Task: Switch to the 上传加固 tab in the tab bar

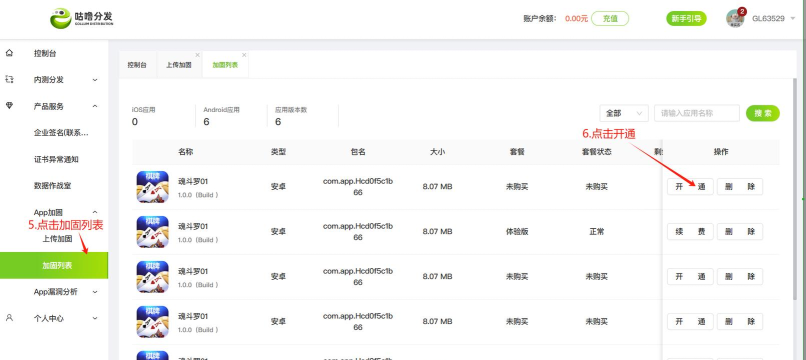Action: coord(179,65)
